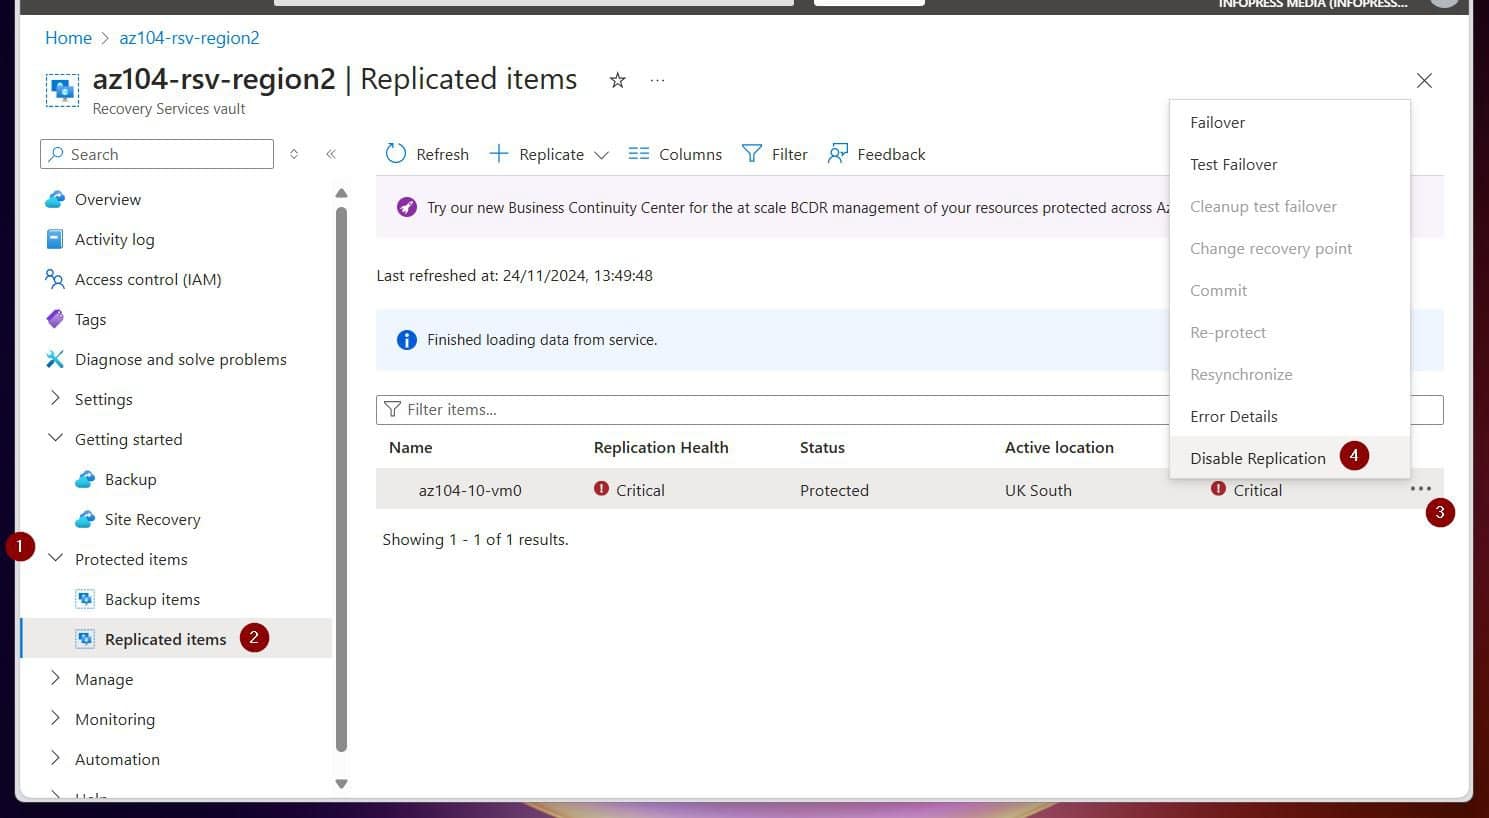The height and width of the screenshot is (818, 1489).
Task: Click the Backup items icon
Action: click(85, 598)
